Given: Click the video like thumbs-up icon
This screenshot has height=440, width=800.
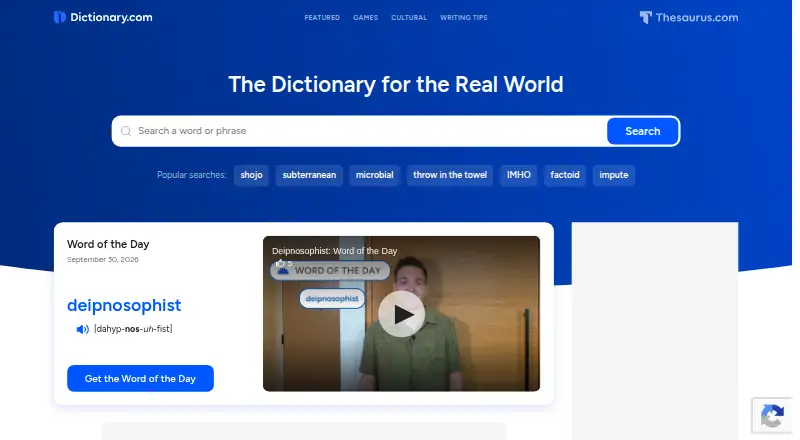Looking at the screenshot, I should (280, 263).
